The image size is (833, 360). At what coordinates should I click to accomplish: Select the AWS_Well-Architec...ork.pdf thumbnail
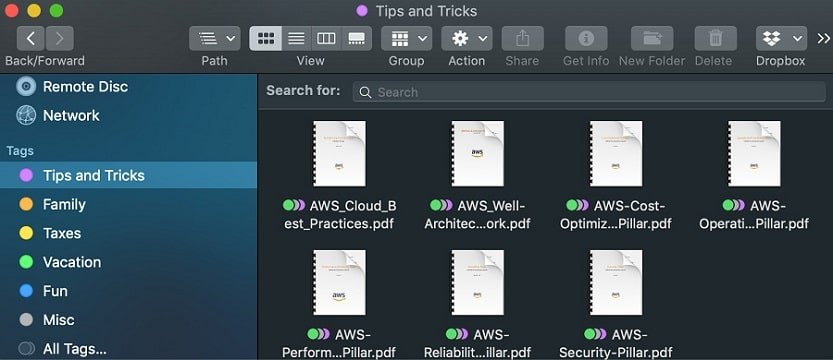(478, 154)
